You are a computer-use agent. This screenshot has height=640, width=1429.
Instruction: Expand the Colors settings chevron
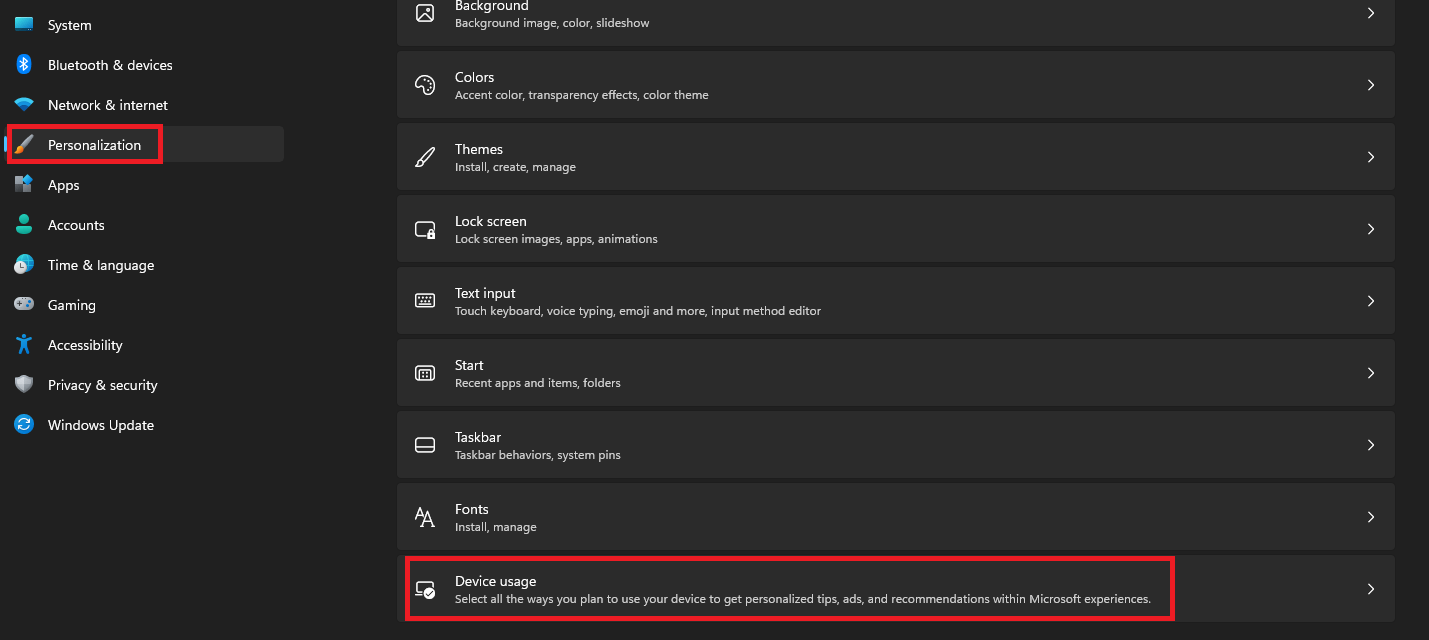coord(1370,84)
